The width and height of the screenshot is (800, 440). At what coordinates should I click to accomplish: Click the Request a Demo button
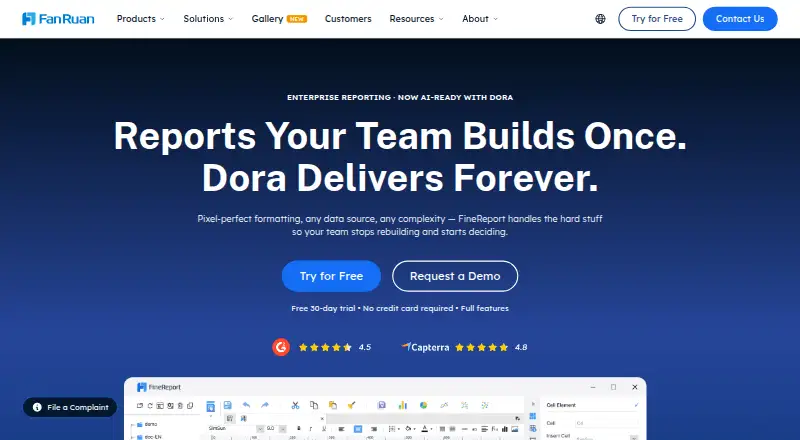[455, 276]
